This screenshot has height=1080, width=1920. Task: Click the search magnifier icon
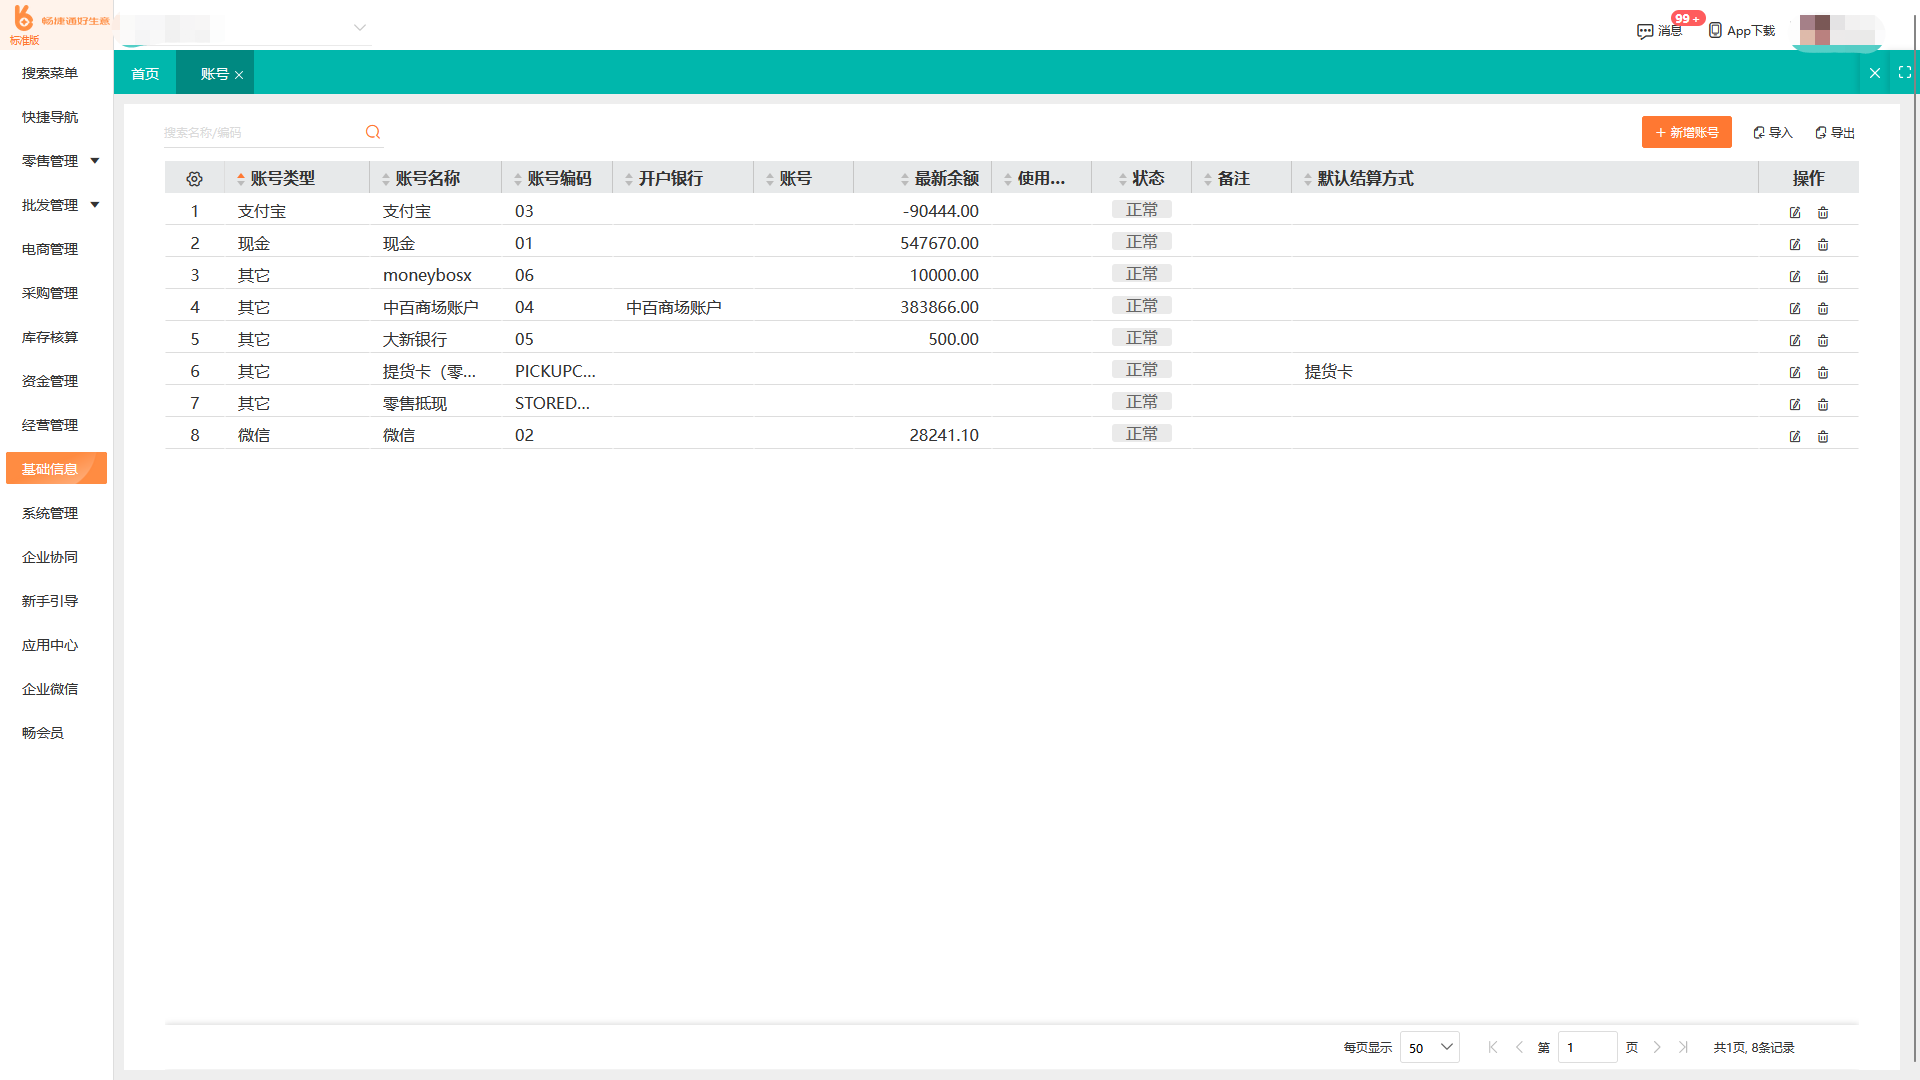(x=373, y=131)
